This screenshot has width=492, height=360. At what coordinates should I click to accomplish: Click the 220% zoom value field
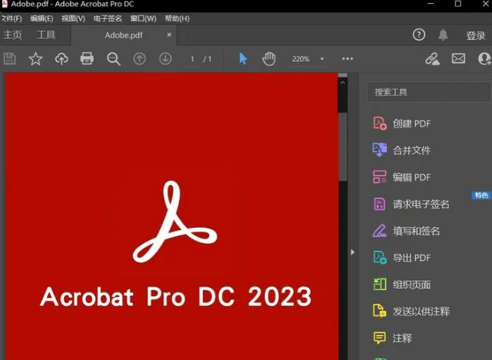coord(301,59)
